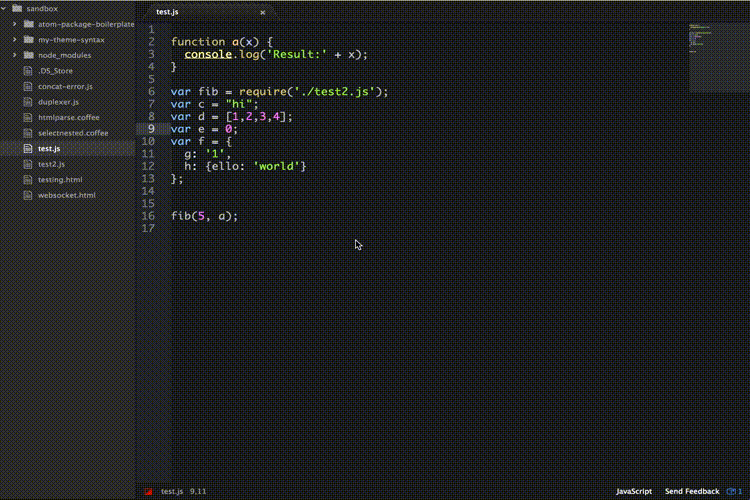Expand the node_modules folder arrow
The image size is (750, 500).
15,55
